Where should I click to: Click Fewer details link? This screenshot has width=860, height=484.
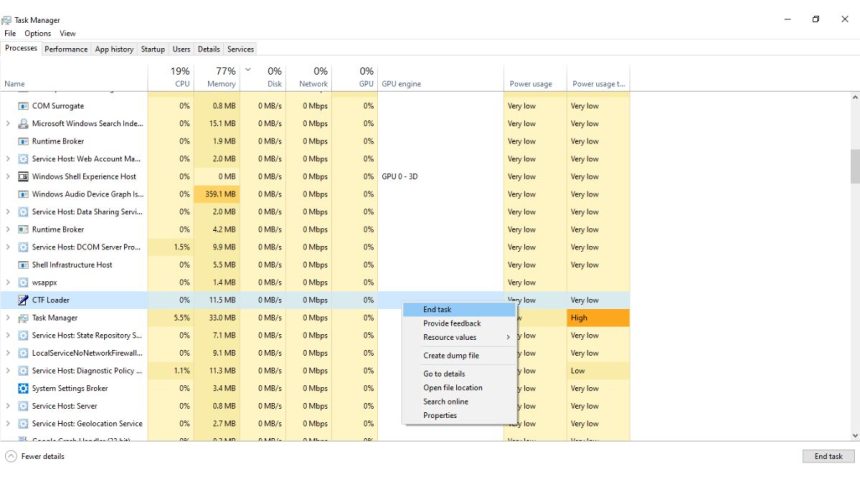click(x=42, y=457)
